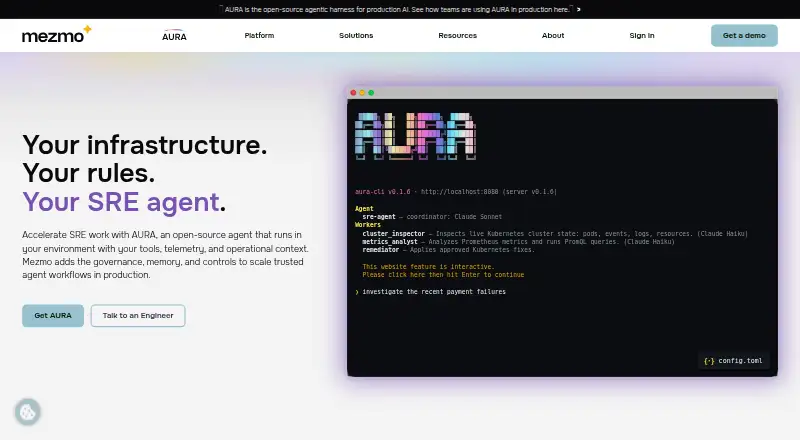800x440 pixels.
Task: Click the terminal prompt 'investigate the recent payment failures'
Action: (x=434, y=291)
